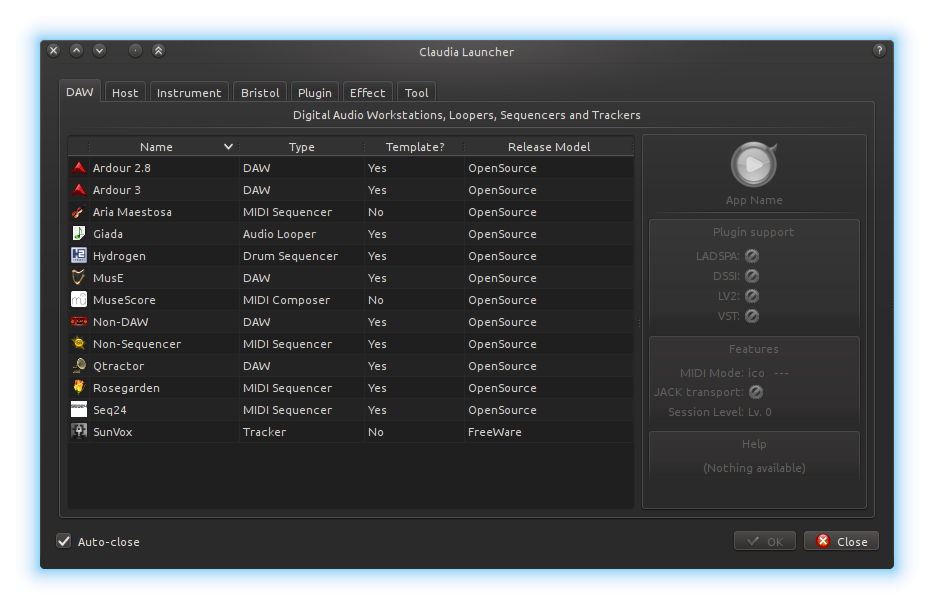The width and height of the screenshot is (934, 609).
Task: Click the Name column sort arrow
Action: (x=229, y=147)
